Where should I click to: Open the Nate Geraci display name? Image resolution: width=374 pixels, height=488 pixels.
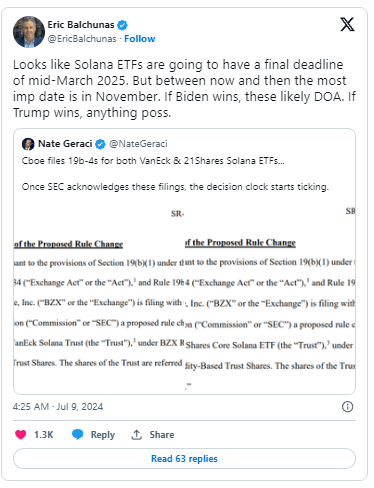pyautogui.click(x=65, y=144)
